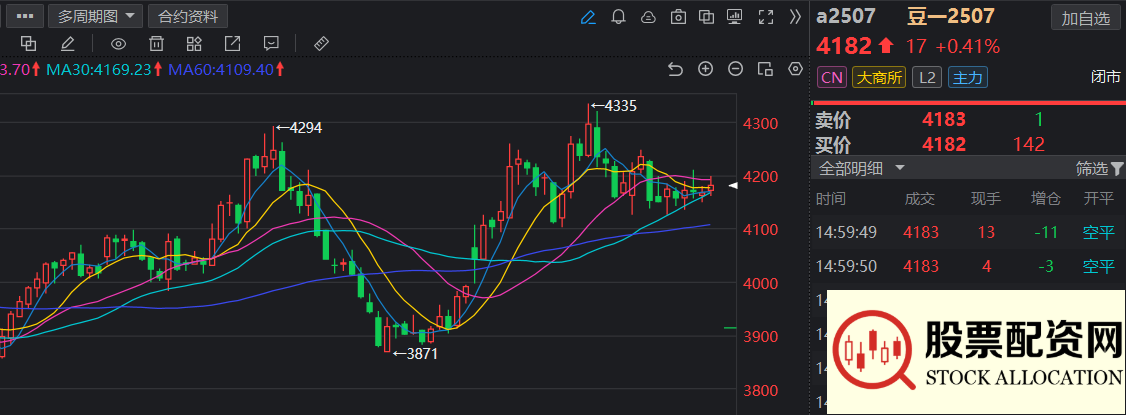The image size is (1126, 415).
Task: Zoom in chart with plus icon
Action: pyautogui.click(x=705, y=69)
